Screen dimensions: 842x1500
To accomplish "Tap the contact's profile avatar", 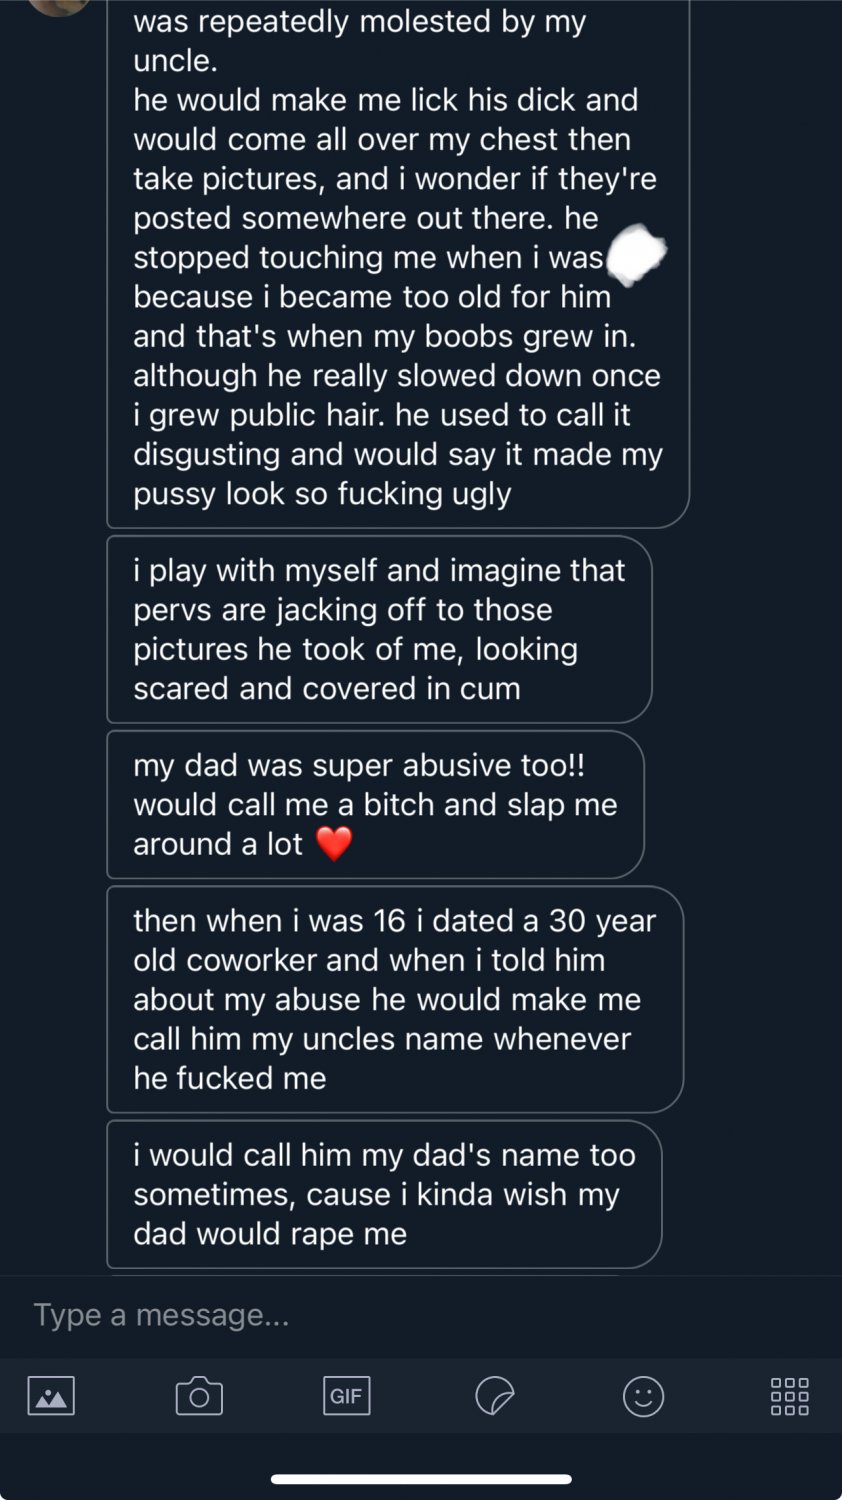I will tap(60, 8).
